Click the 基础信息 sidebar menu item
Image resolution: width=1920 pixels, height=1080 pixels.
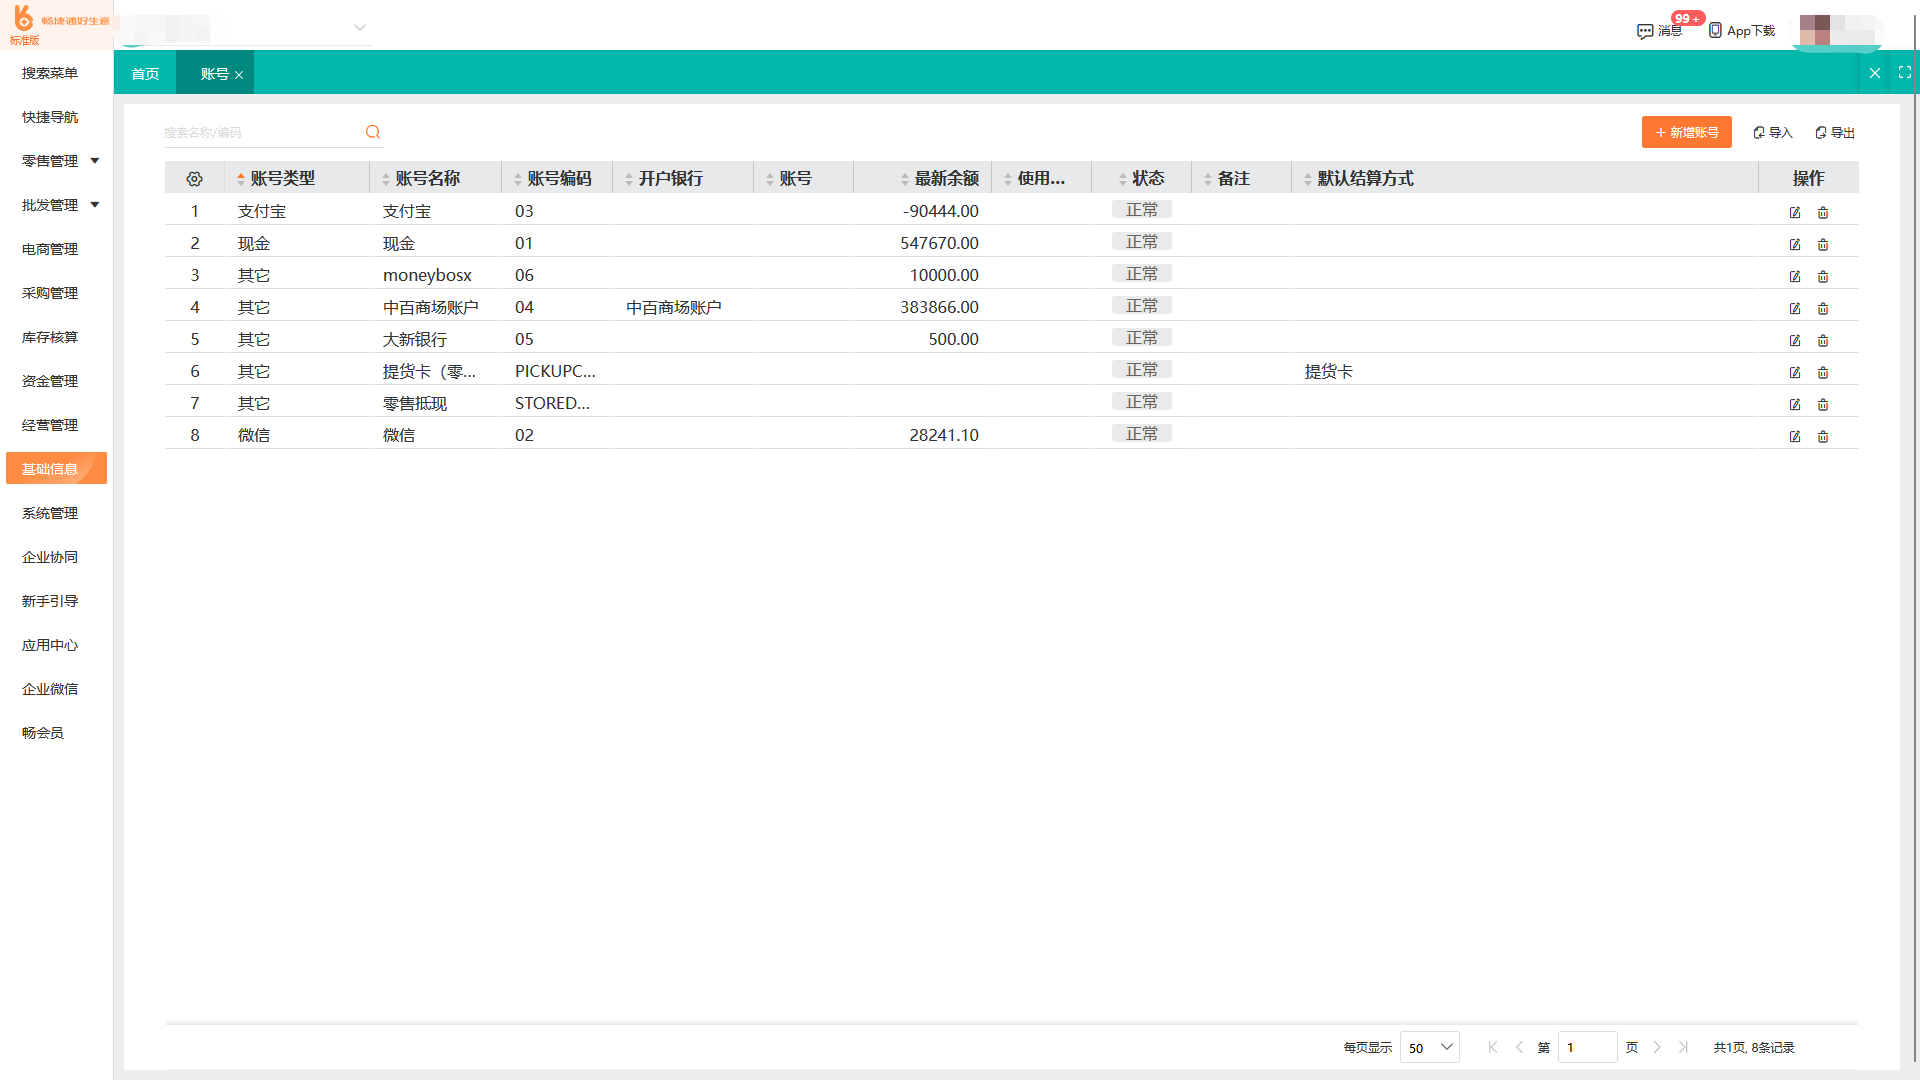click(54, 468)
